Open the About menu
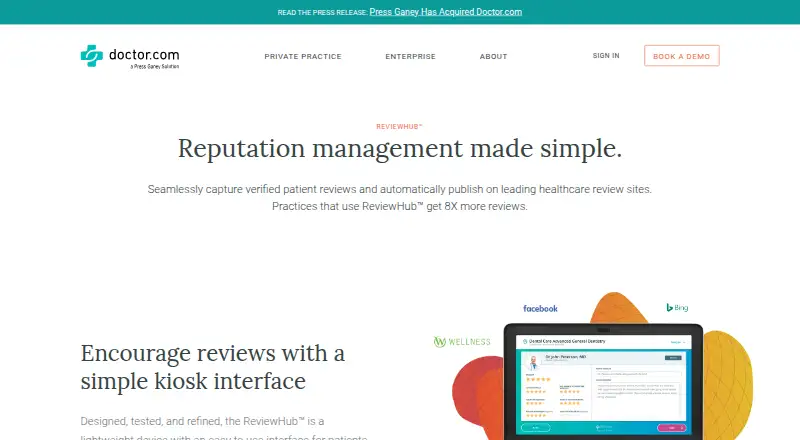The width and height of the screenshot is (800, 440). click(x=493, y=57)
